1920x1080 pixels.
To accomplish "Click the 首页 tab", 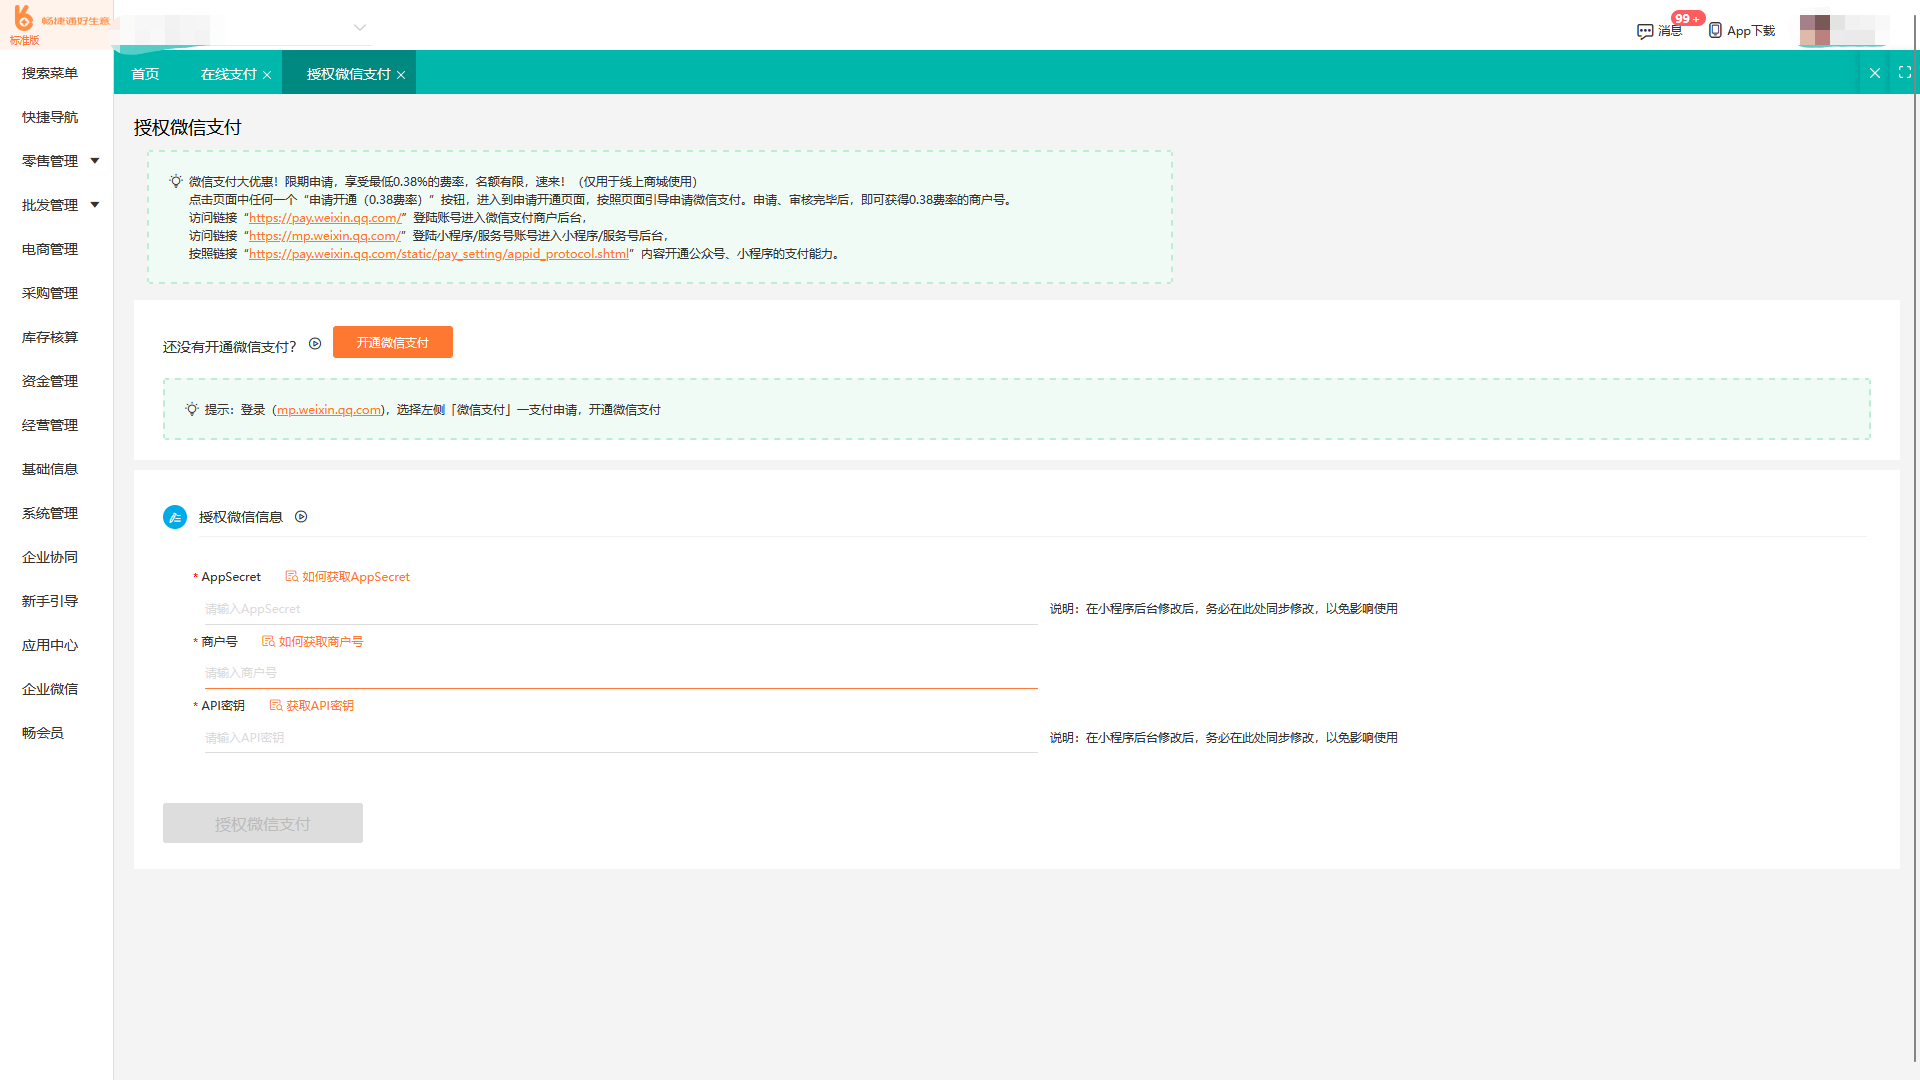I will 145,74.
